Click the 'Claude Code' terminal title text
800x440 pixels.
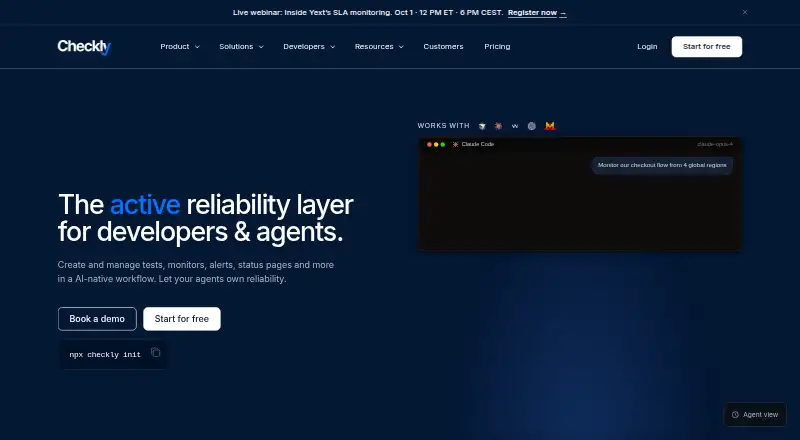tap(478, 144)
